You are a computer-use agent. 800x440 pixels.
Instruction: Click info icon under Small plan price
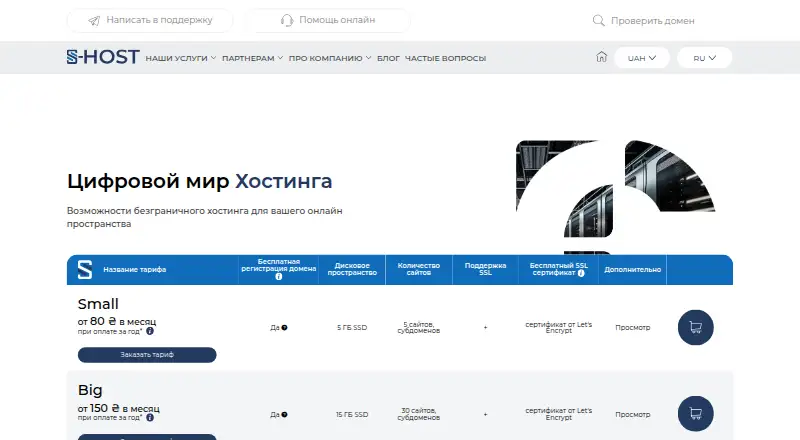(150, 331)
